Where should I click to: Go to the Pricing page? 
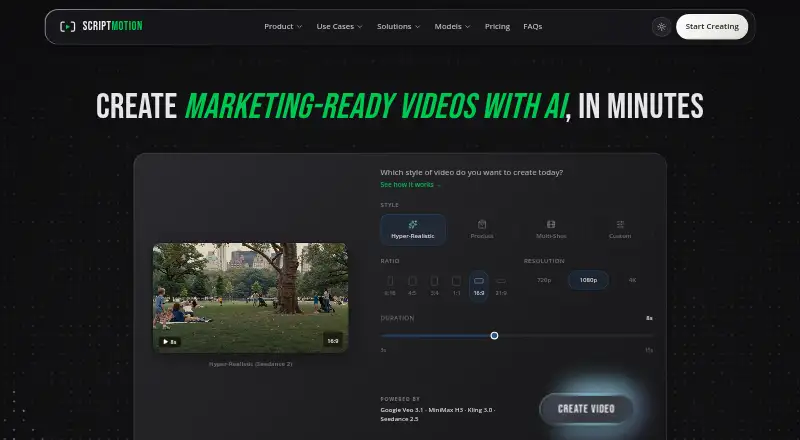point(497,27)
